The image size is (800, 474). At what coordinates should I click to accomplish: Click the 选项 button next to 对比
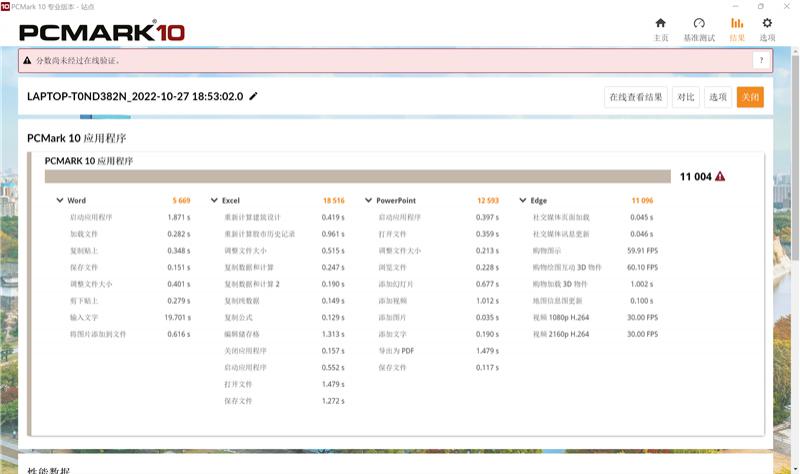[717, 97]
